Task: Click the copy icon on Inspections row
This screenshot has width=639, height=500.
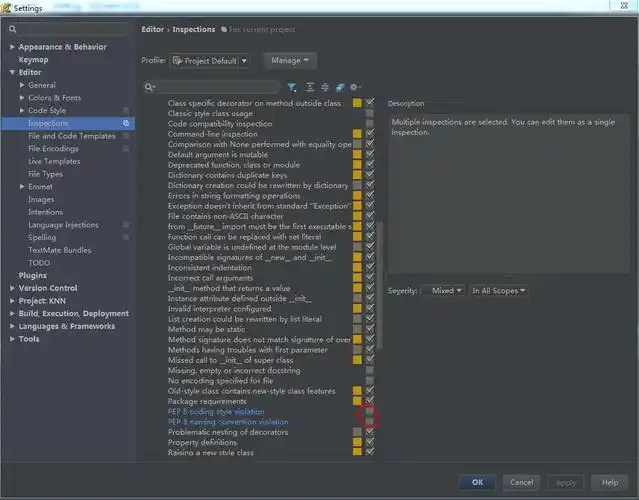Action: point(126,123)
